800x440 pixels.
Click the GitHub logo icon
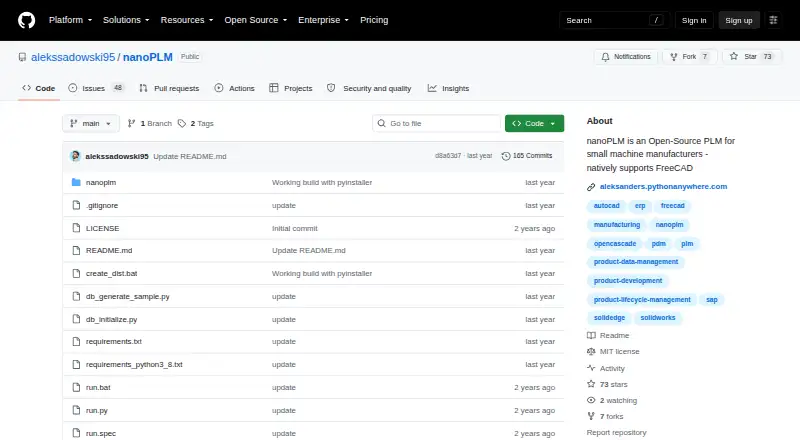click(27, 20)
